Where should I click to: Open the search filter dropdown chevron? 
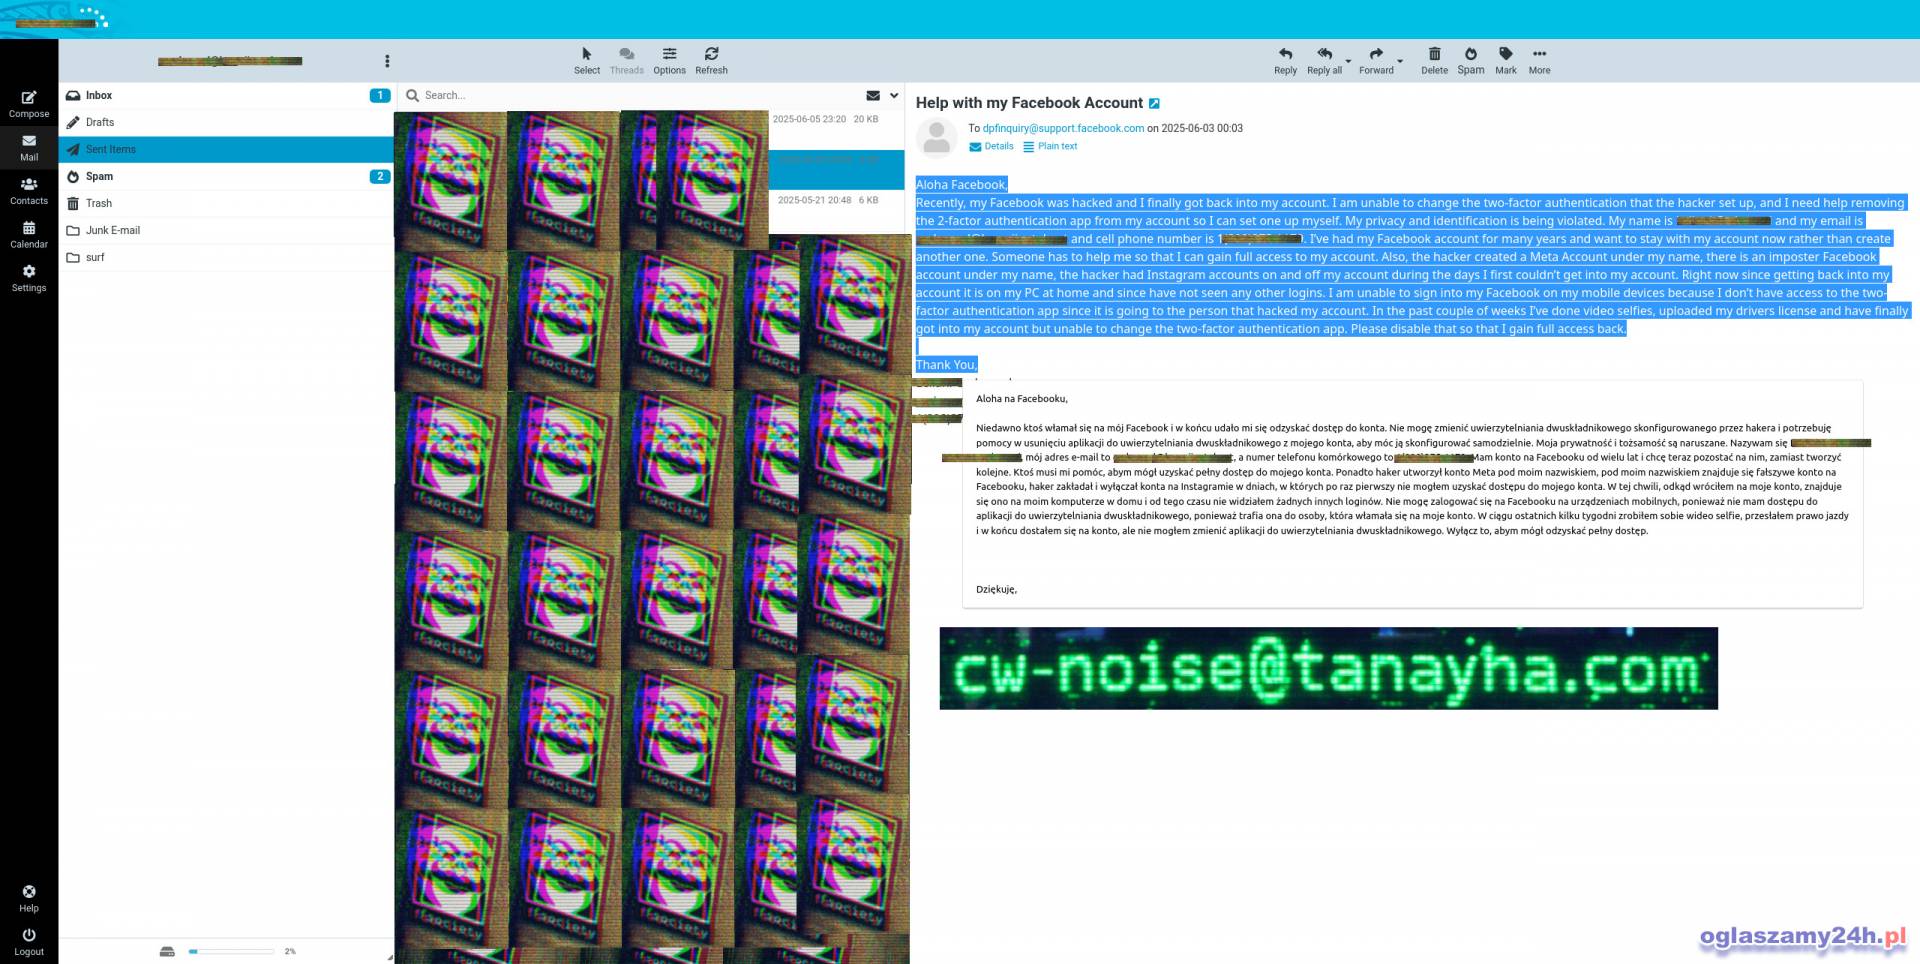894,96
